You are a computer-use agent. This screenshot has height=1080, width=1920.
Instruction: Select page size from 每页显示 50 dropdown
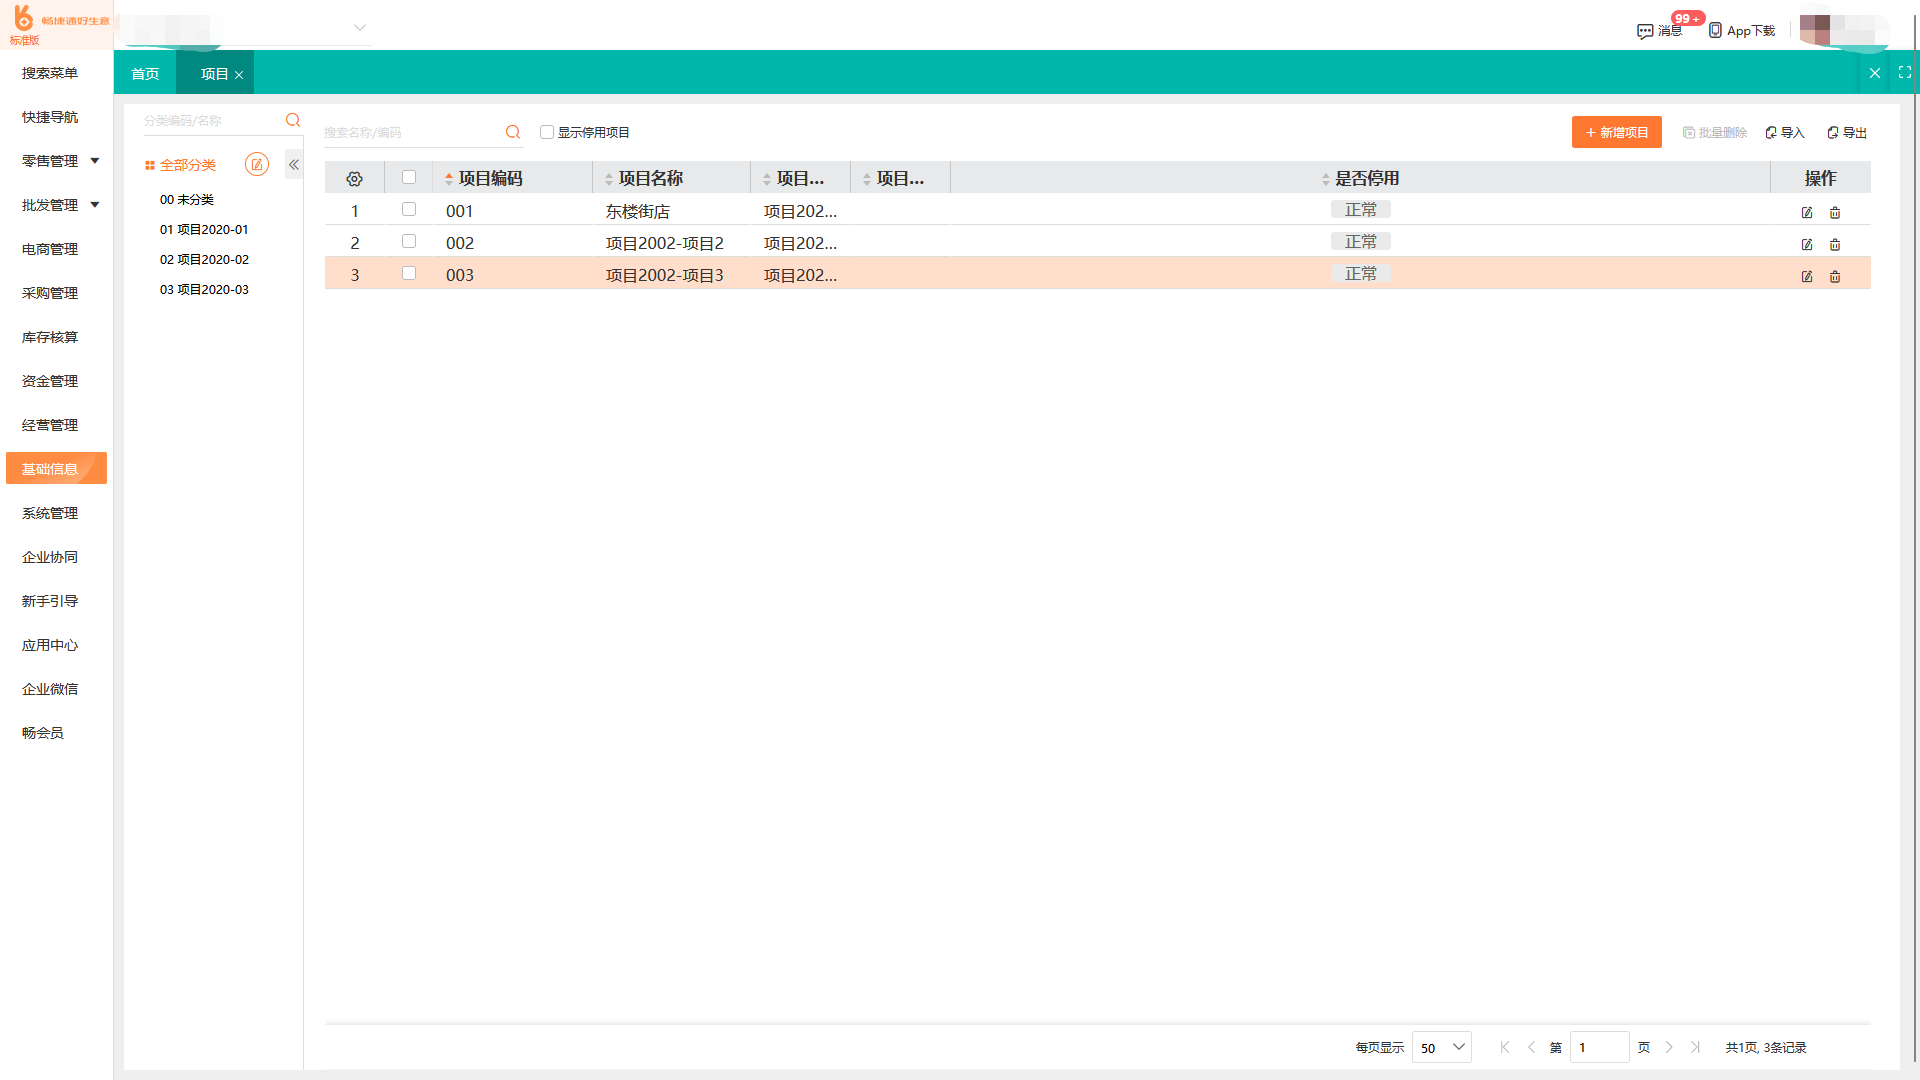pos(1441,1047)
